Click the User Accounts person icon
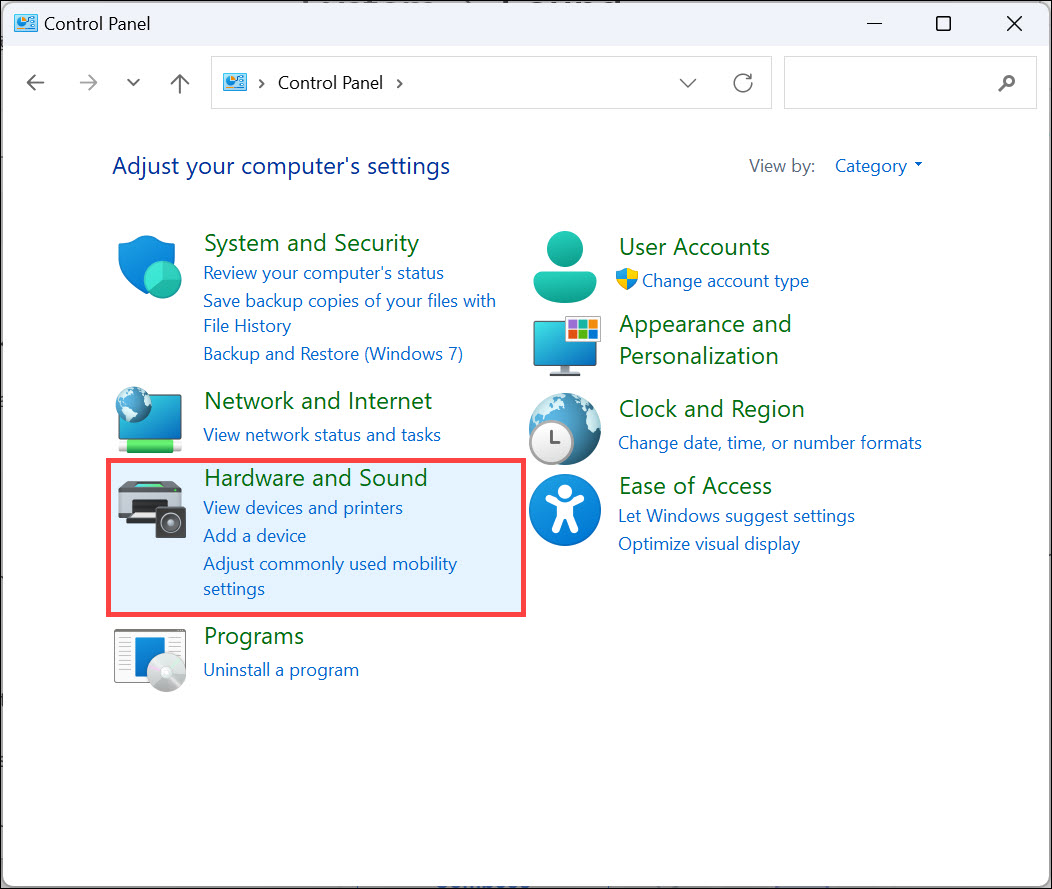Viewport: 1052px width, 889px height. pos(564,266)
